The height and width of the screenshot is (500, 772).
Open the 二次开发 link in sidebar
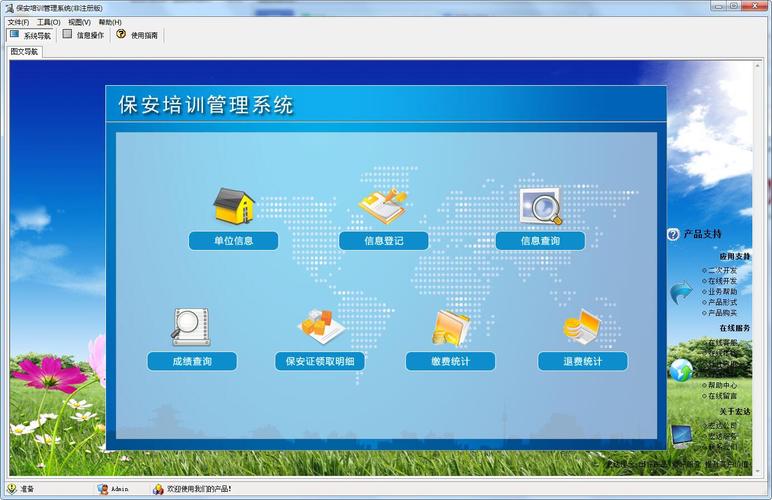(x=722, y=270)
